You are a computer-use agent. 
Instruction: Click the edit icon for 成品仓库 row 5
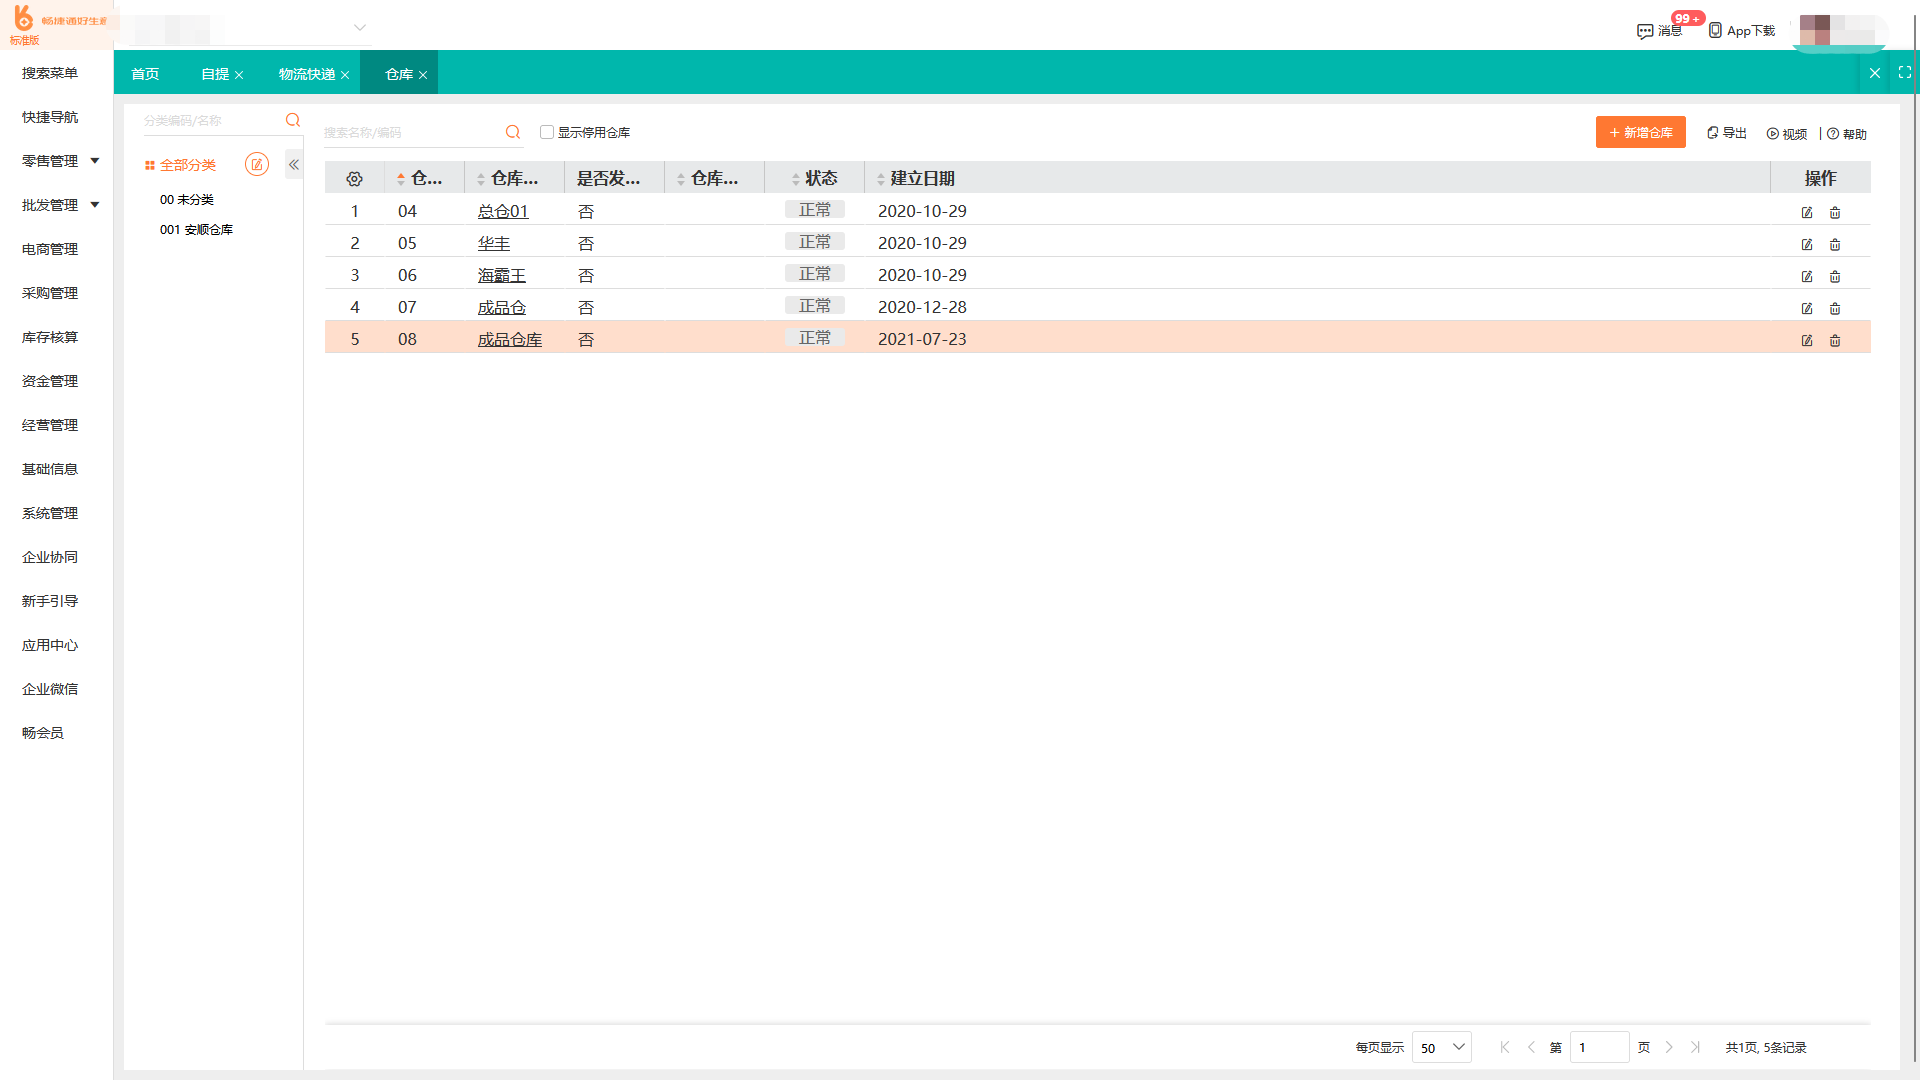[x=1807, y=339]
